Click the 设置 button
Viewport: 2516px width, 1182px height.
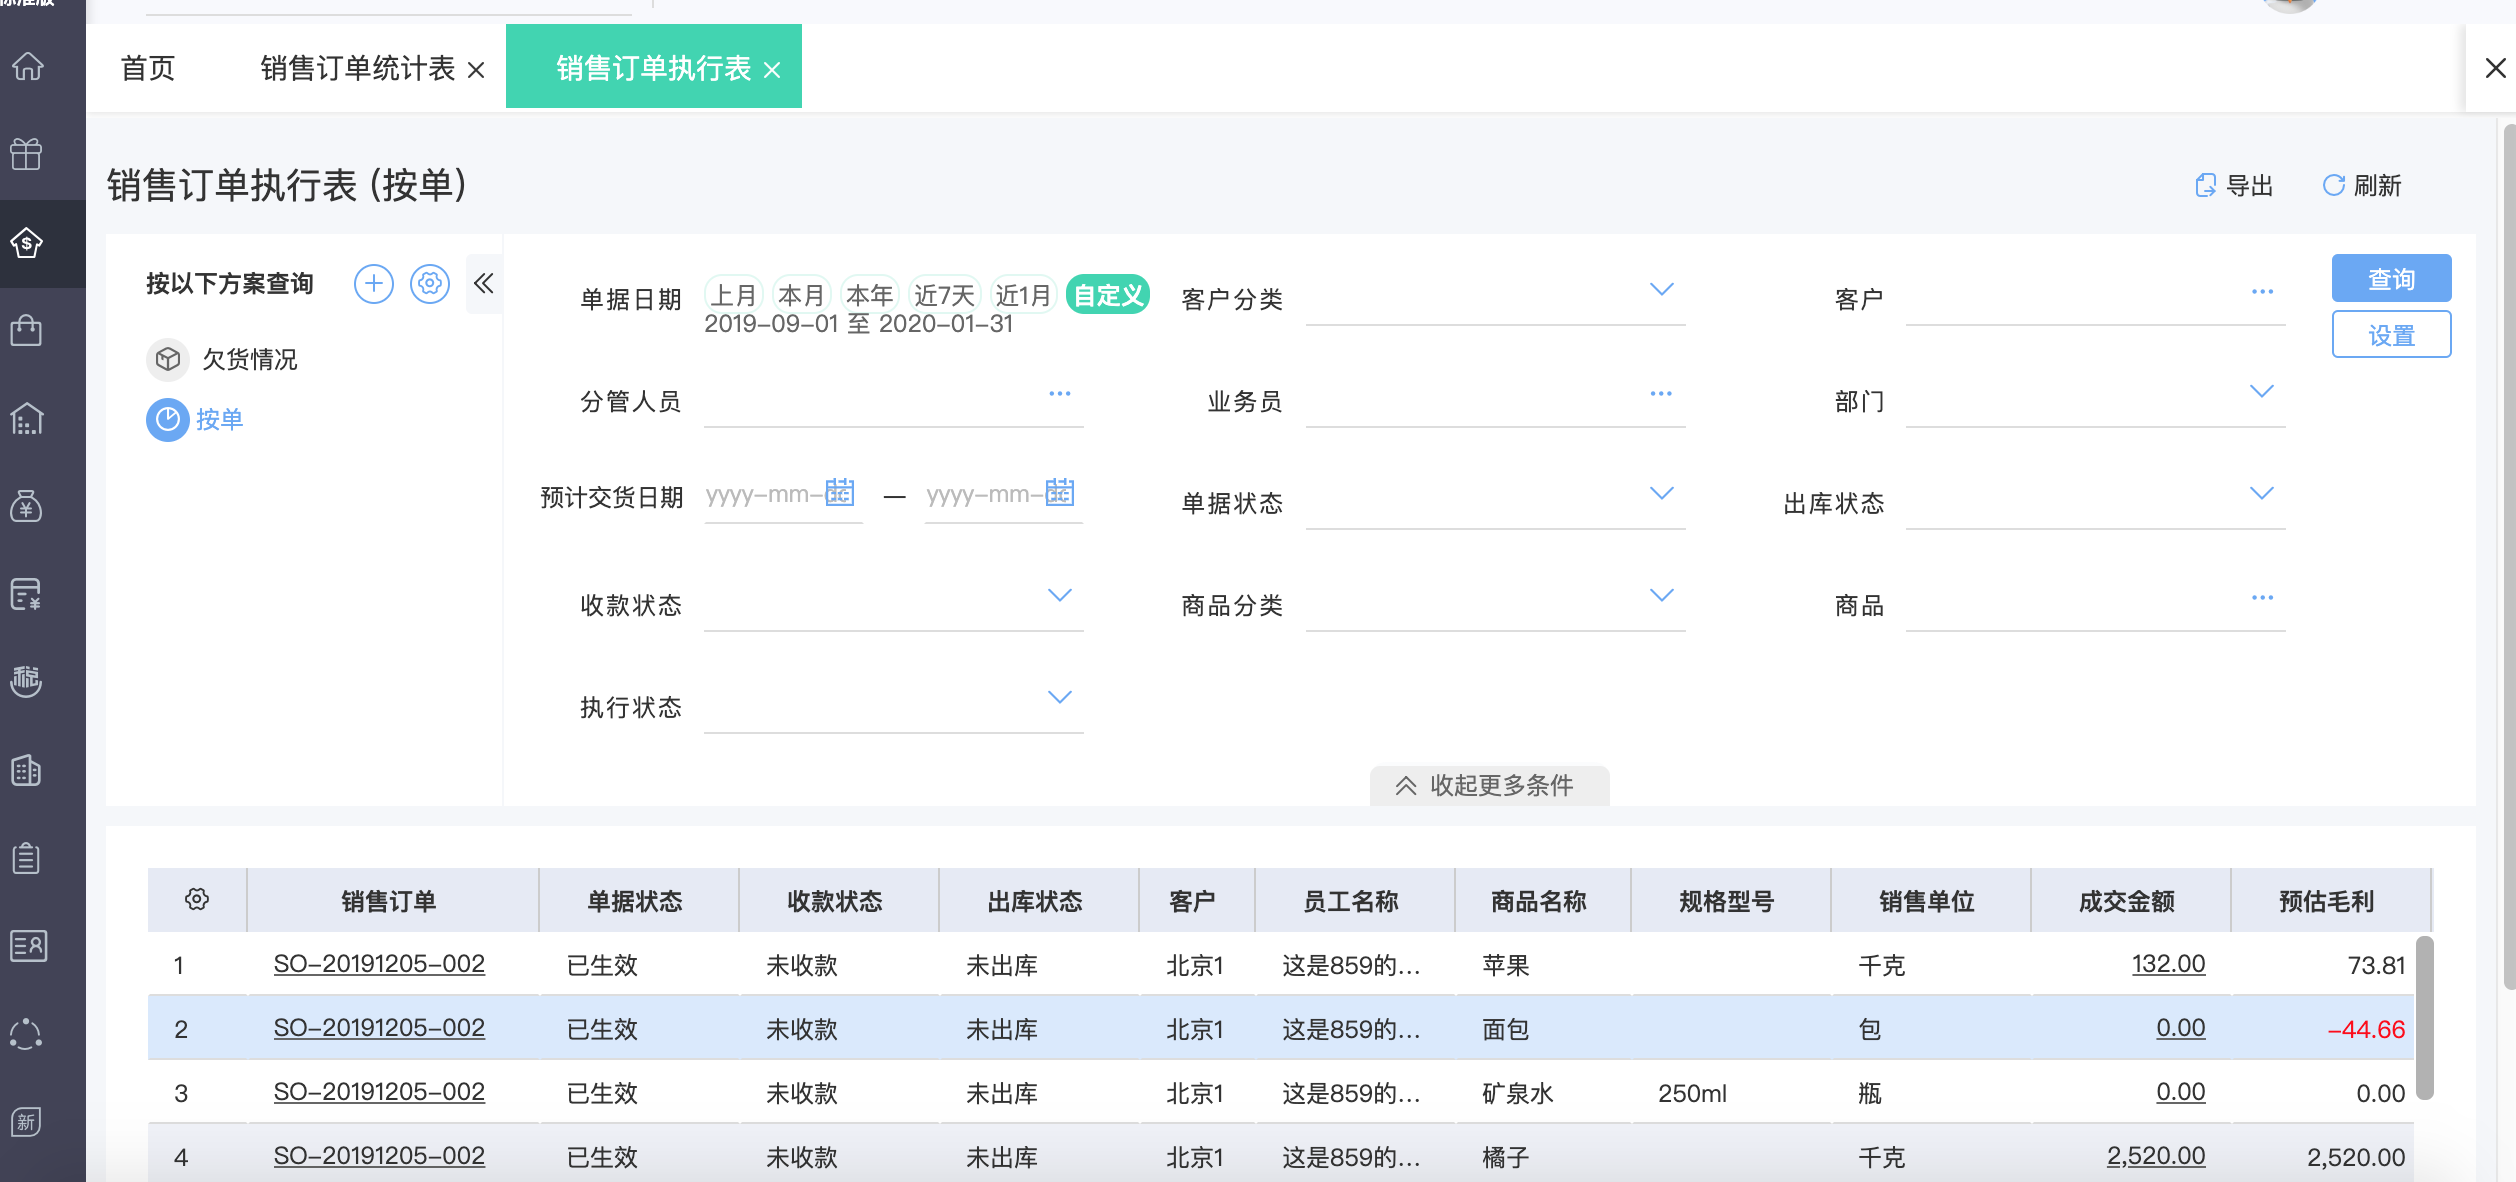(x=2392, y=335)
